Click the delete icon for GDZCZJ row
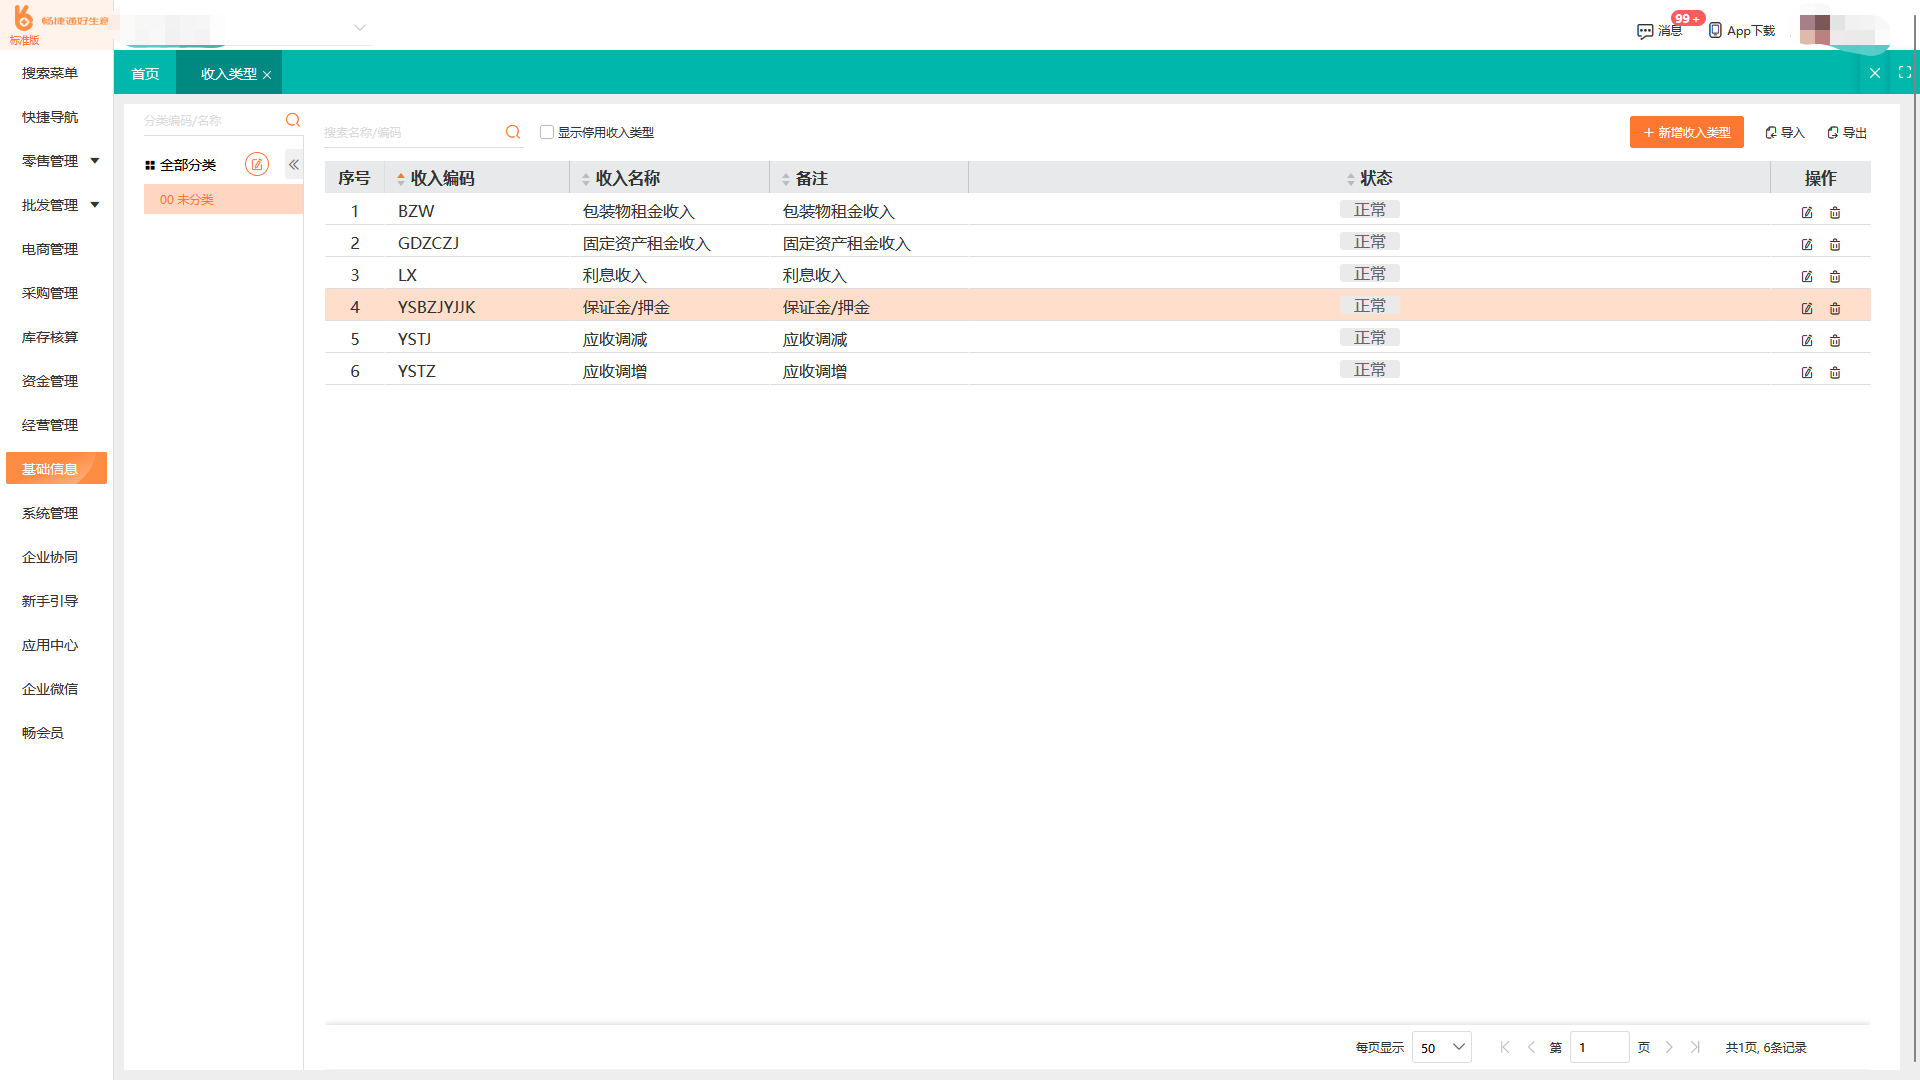The width and height of the screenshot is (1920, 1080). pos(1834,243)
